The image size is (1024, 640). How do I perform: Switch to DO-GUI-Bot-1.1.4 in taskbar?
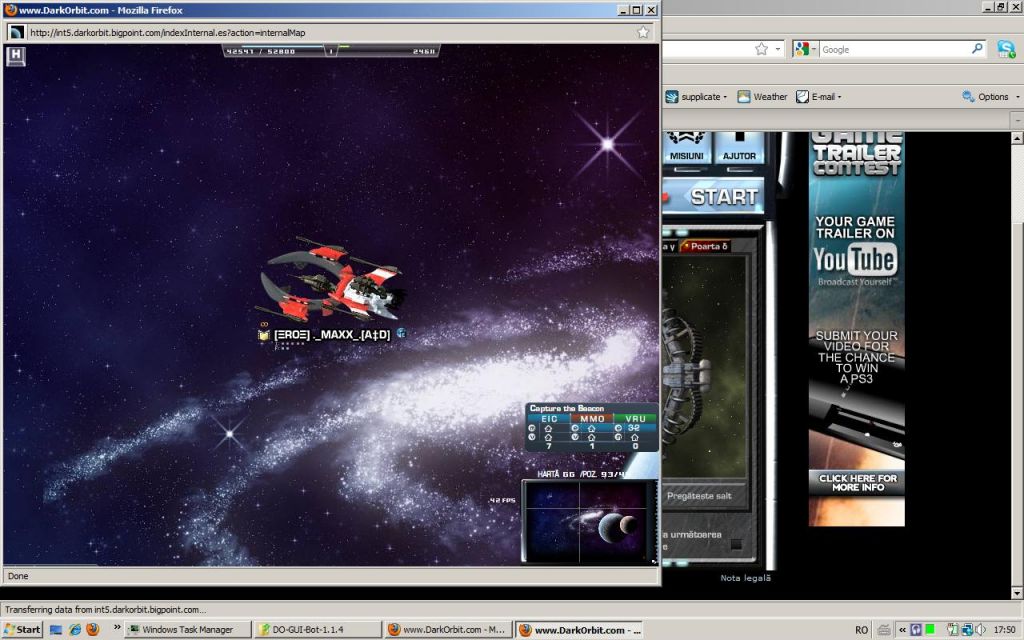(x=316, y=630)
